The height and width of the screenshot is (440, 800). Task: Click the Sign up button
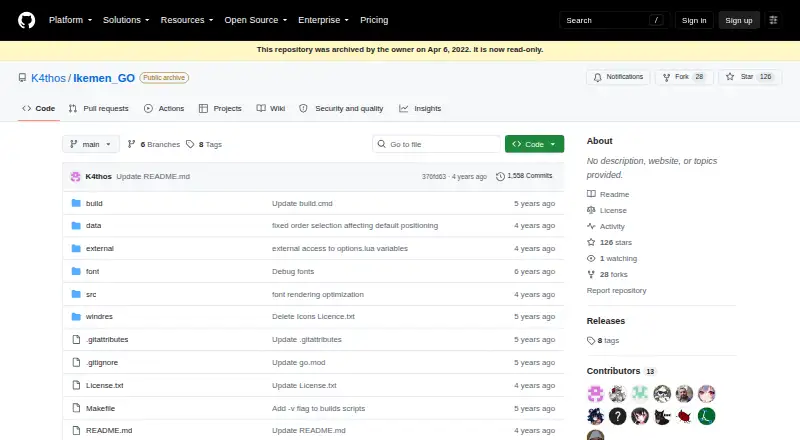[x=739, y=20]
